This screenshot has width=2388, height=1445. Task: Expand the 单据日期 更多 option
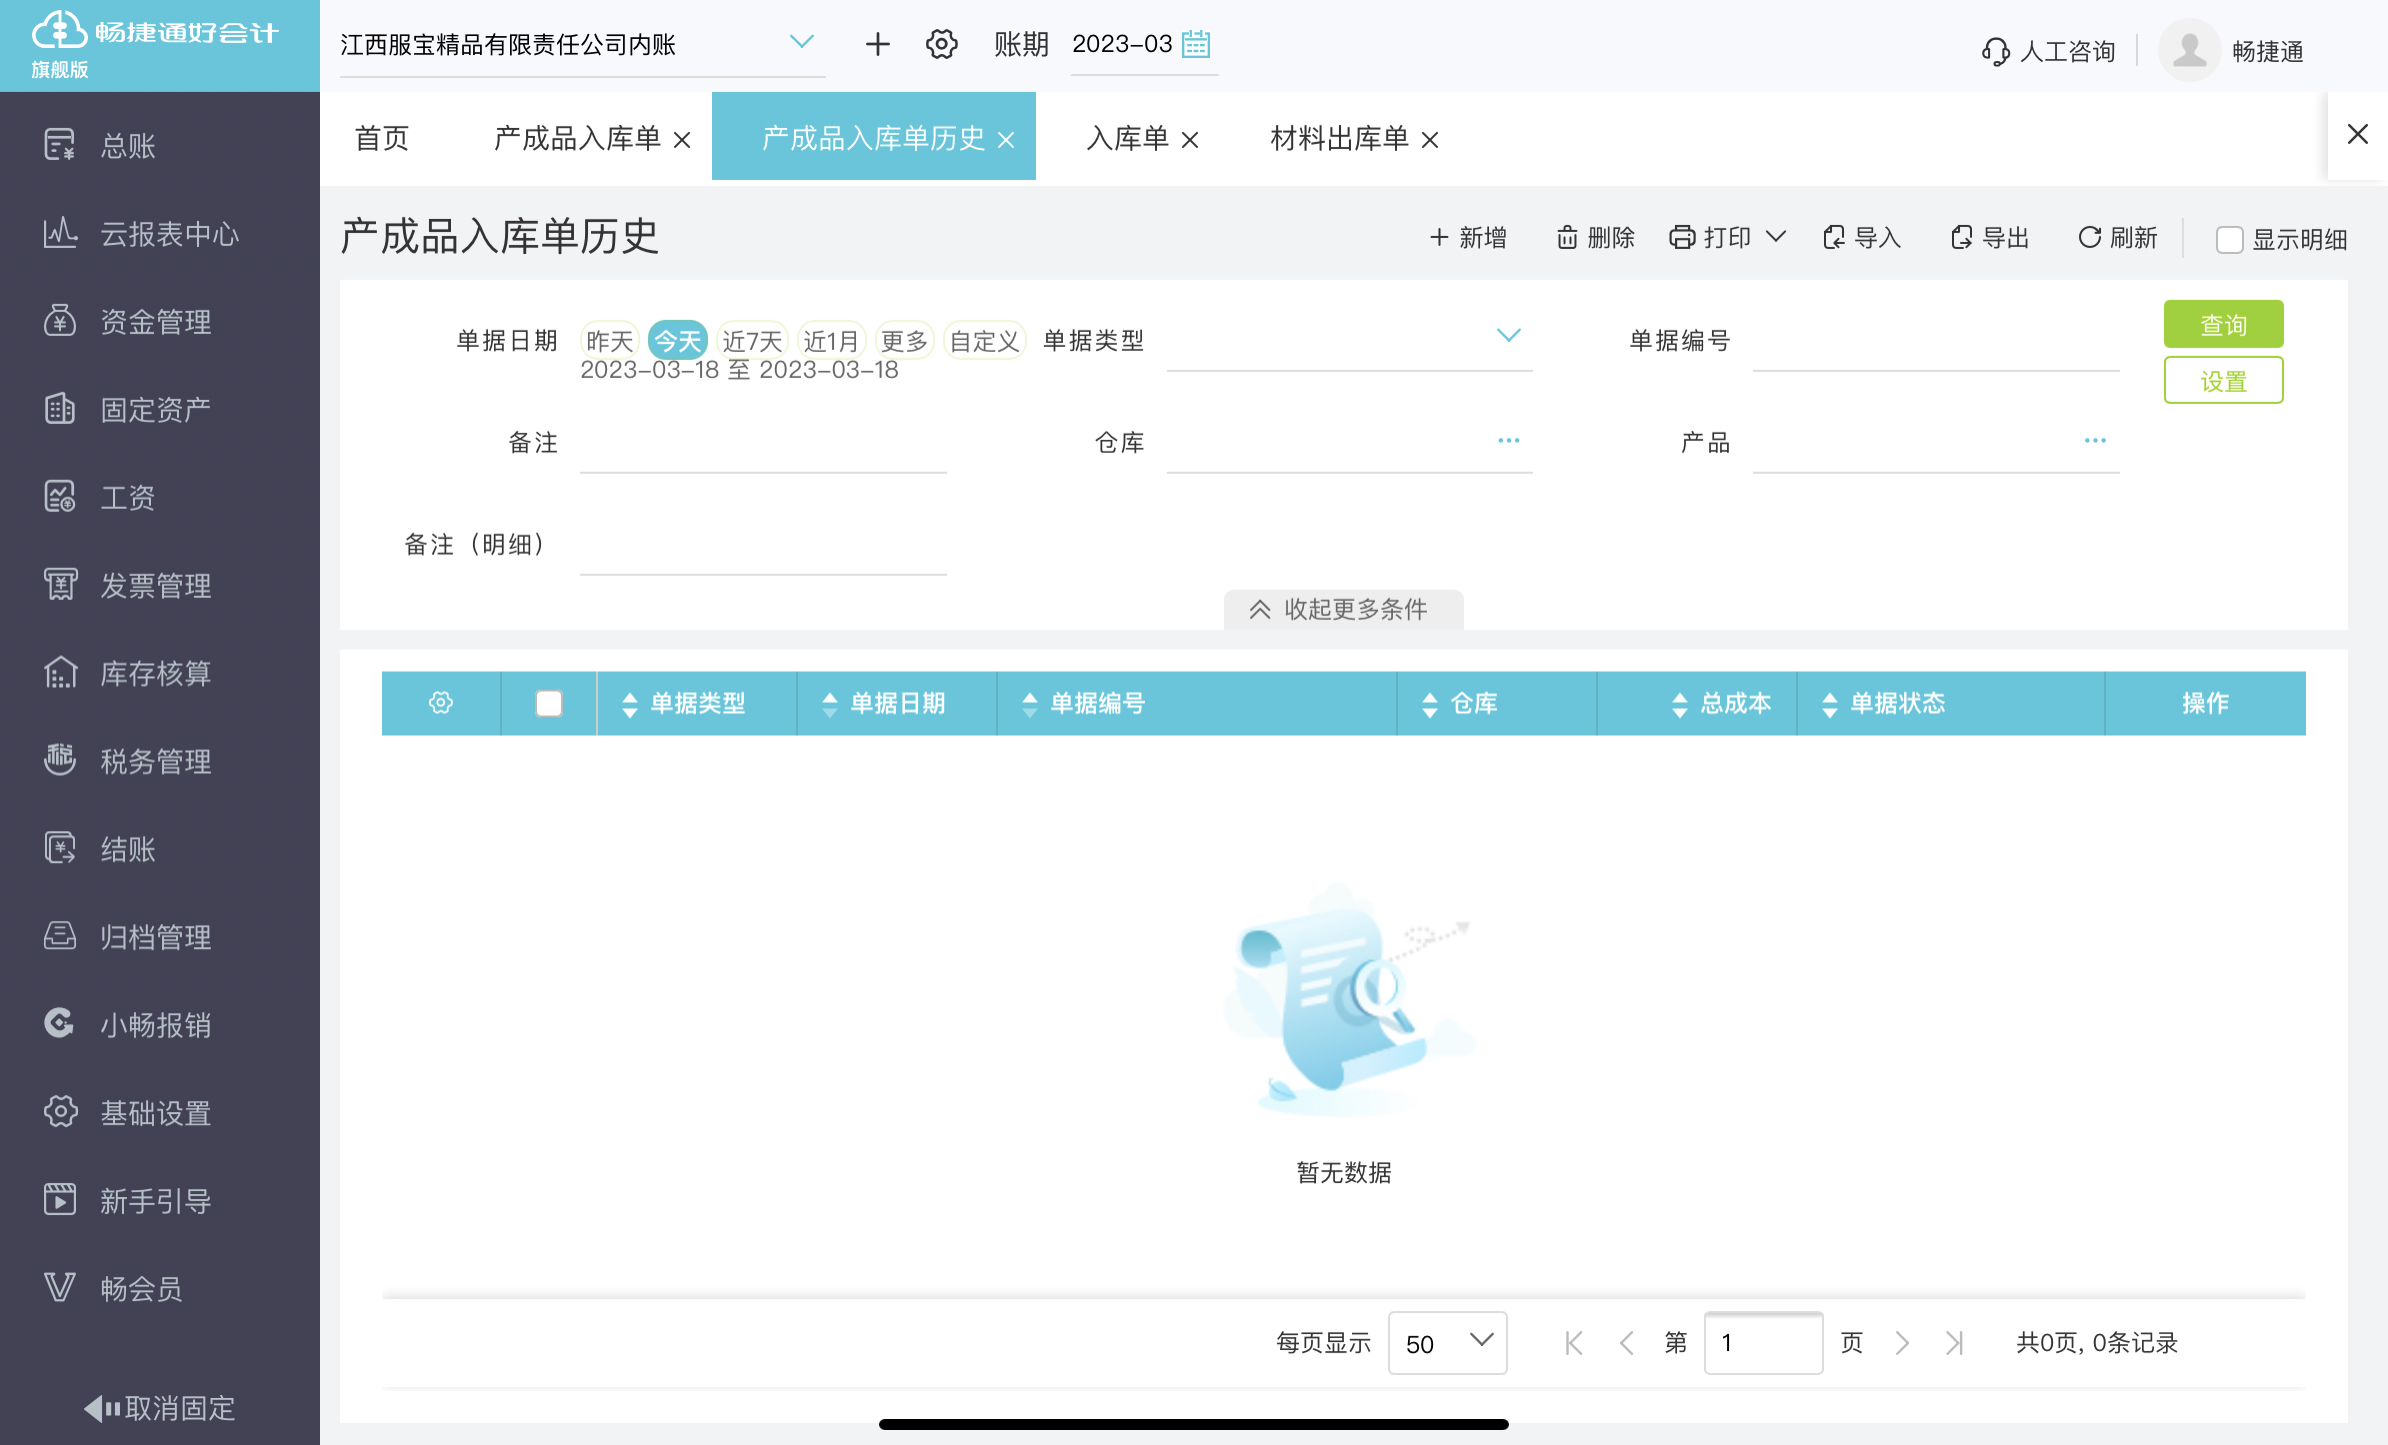click(x=901, y=338)
